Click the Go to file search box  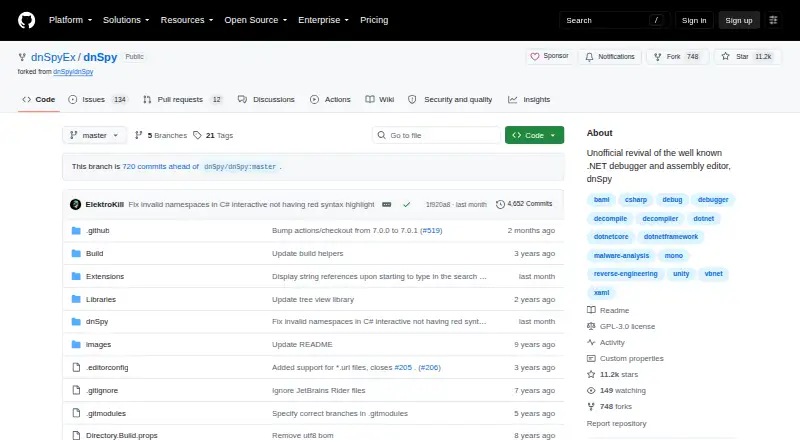pyautogui.click(x=436, y=135)
